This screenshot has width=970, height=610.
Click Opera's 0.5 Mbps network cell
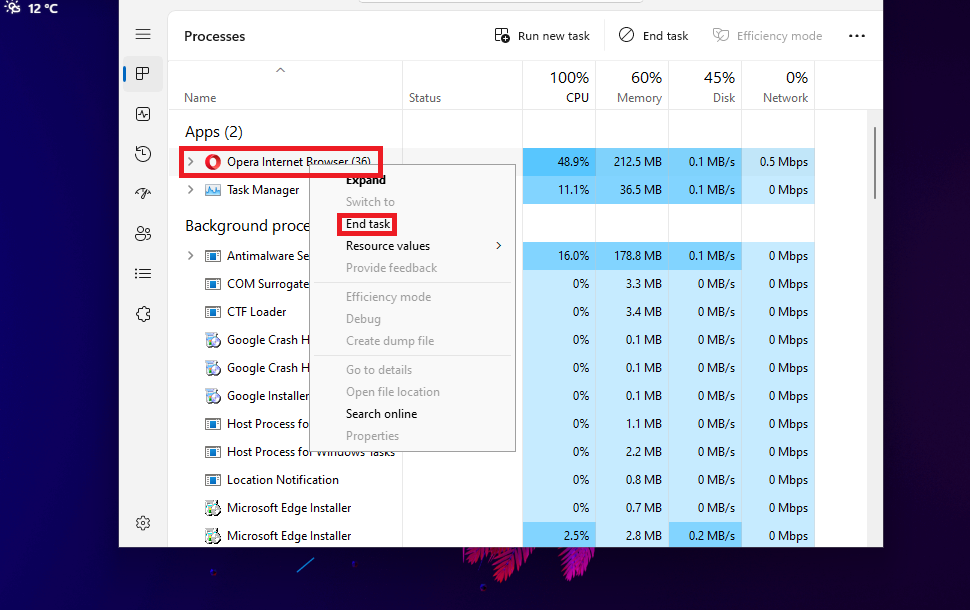point(778,162)
